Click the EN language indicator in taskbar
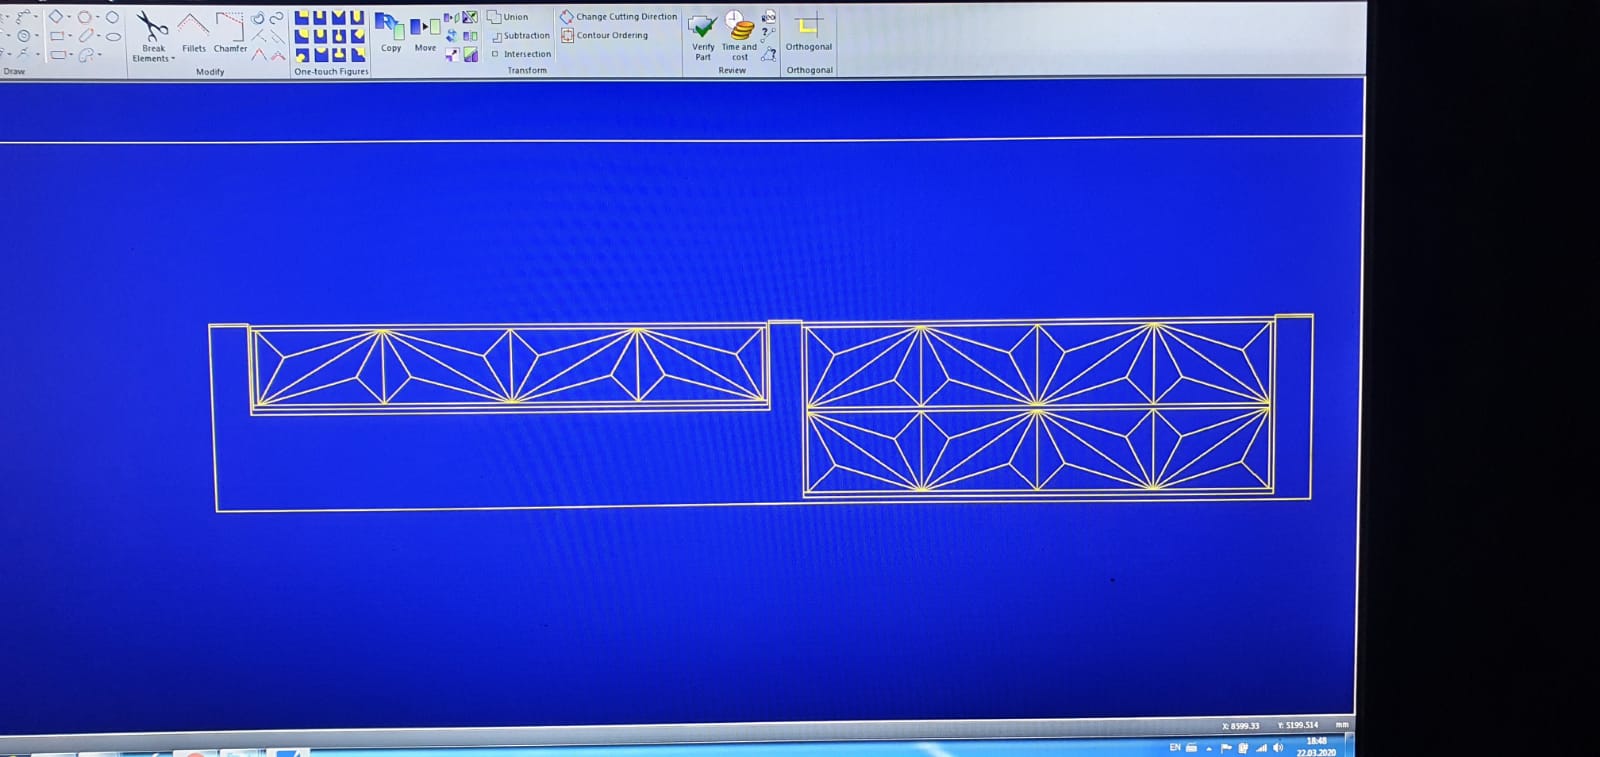 click(1175, 747)
